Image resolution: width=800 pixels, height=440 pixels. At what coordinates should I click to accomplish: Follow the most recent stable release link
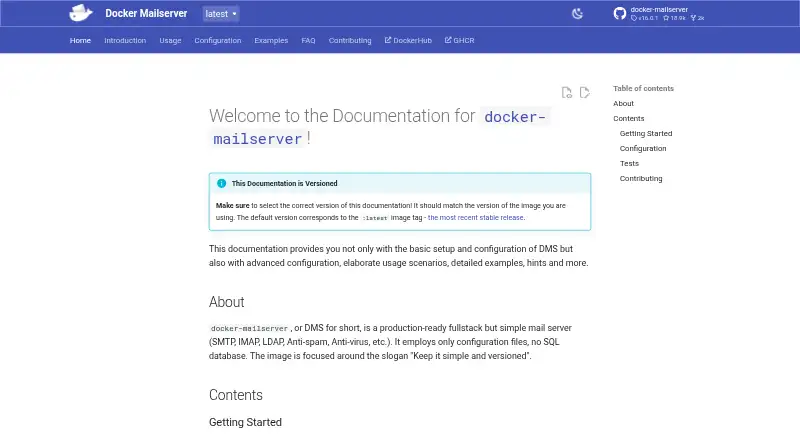click(476, 217)
